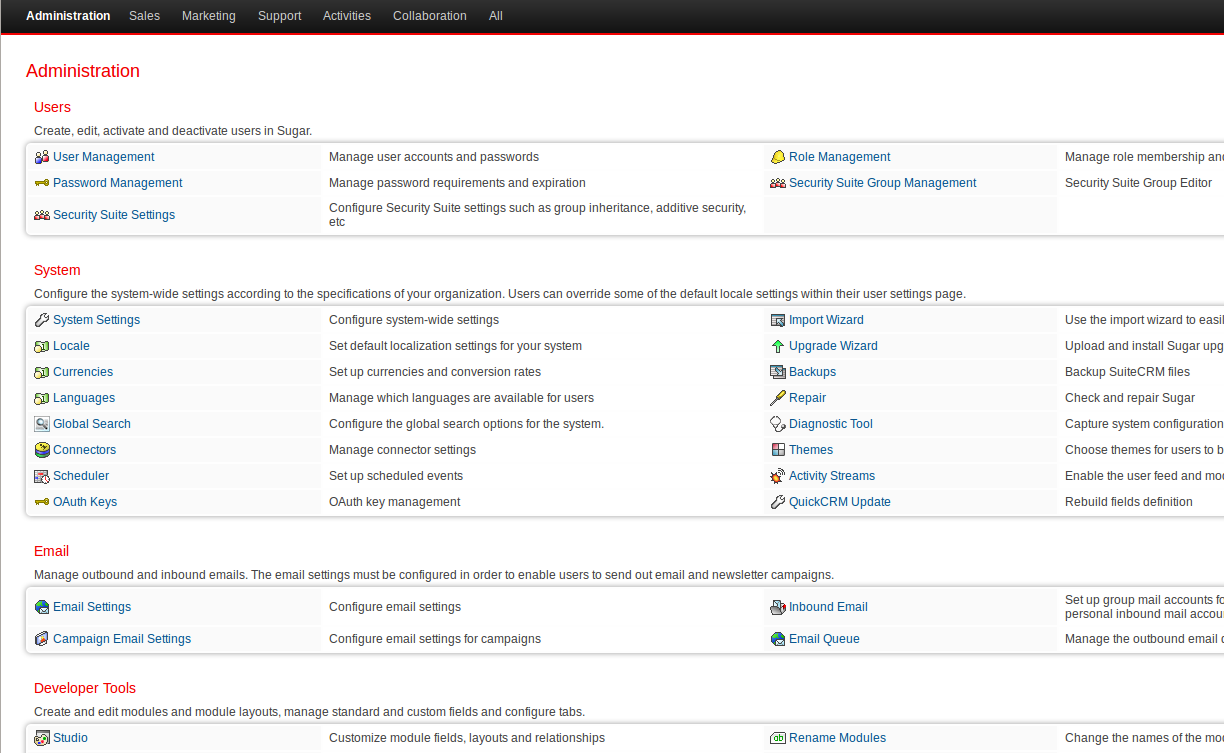This screenshot has height=753, width=1224.
Task: Click the User Management people icon
Action: tap(41, 157)
